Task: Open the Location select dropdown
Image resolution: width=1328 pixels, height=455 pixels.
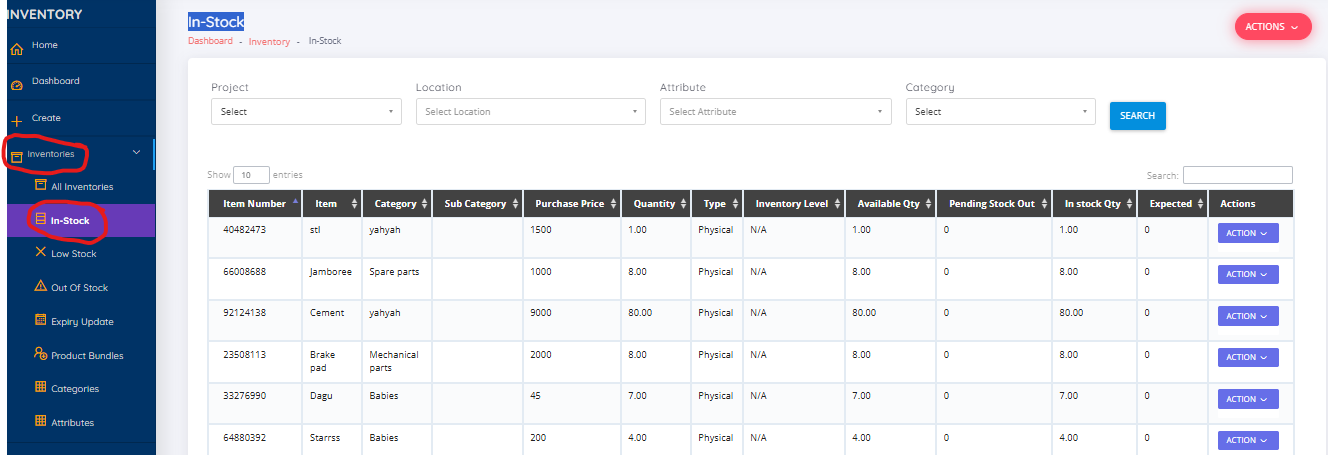Action: pos(530,112)
